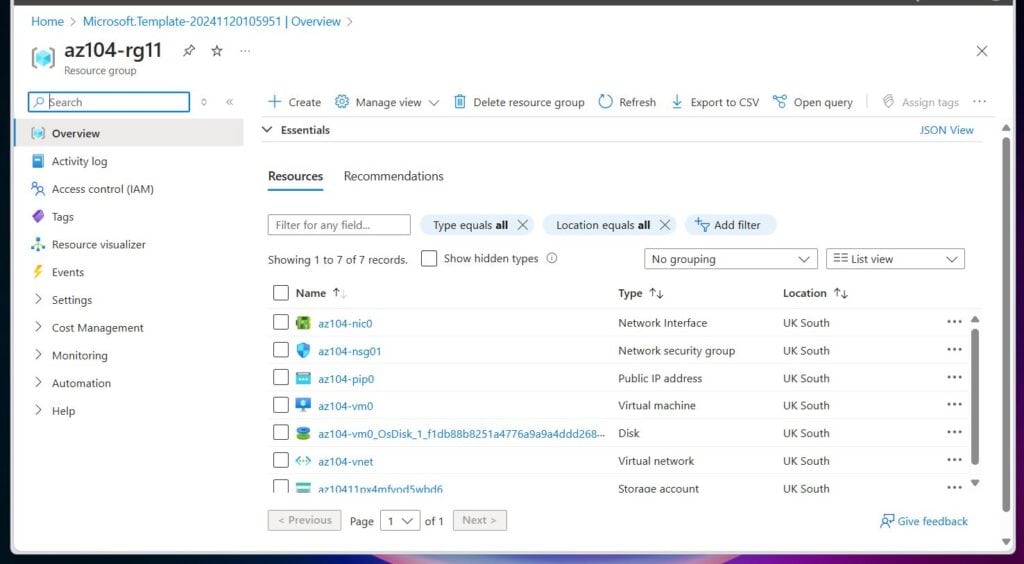Collapse the Essentials section

266,130
